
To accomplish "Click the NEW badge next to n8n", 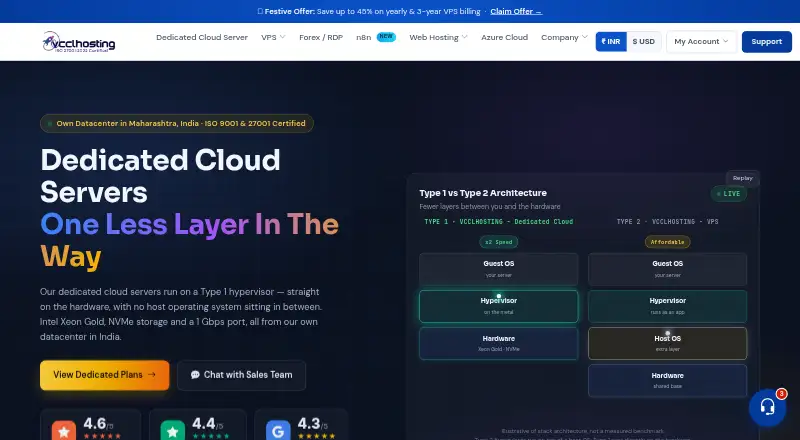I will pos(386,37).
